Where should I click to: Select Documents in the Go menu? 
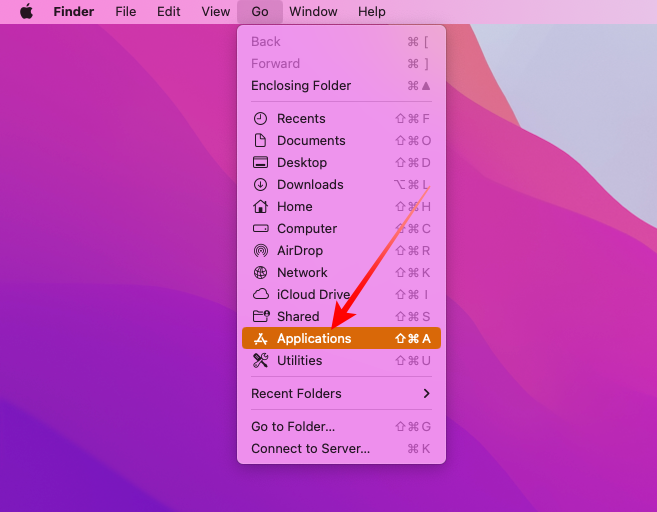point(341,140)
